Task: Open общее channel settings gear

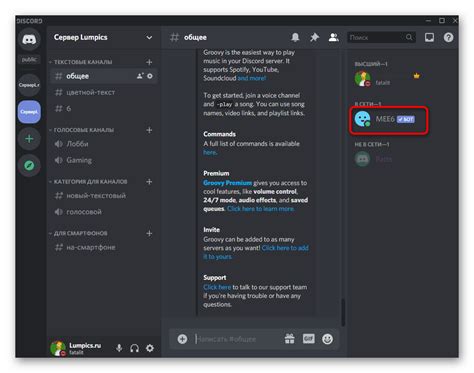Action: (150, 76)
